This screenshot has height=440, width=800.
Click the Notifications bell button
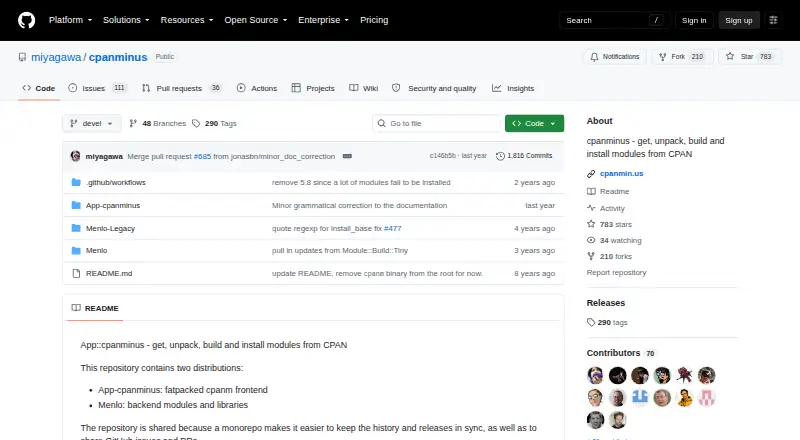(615, 57)
